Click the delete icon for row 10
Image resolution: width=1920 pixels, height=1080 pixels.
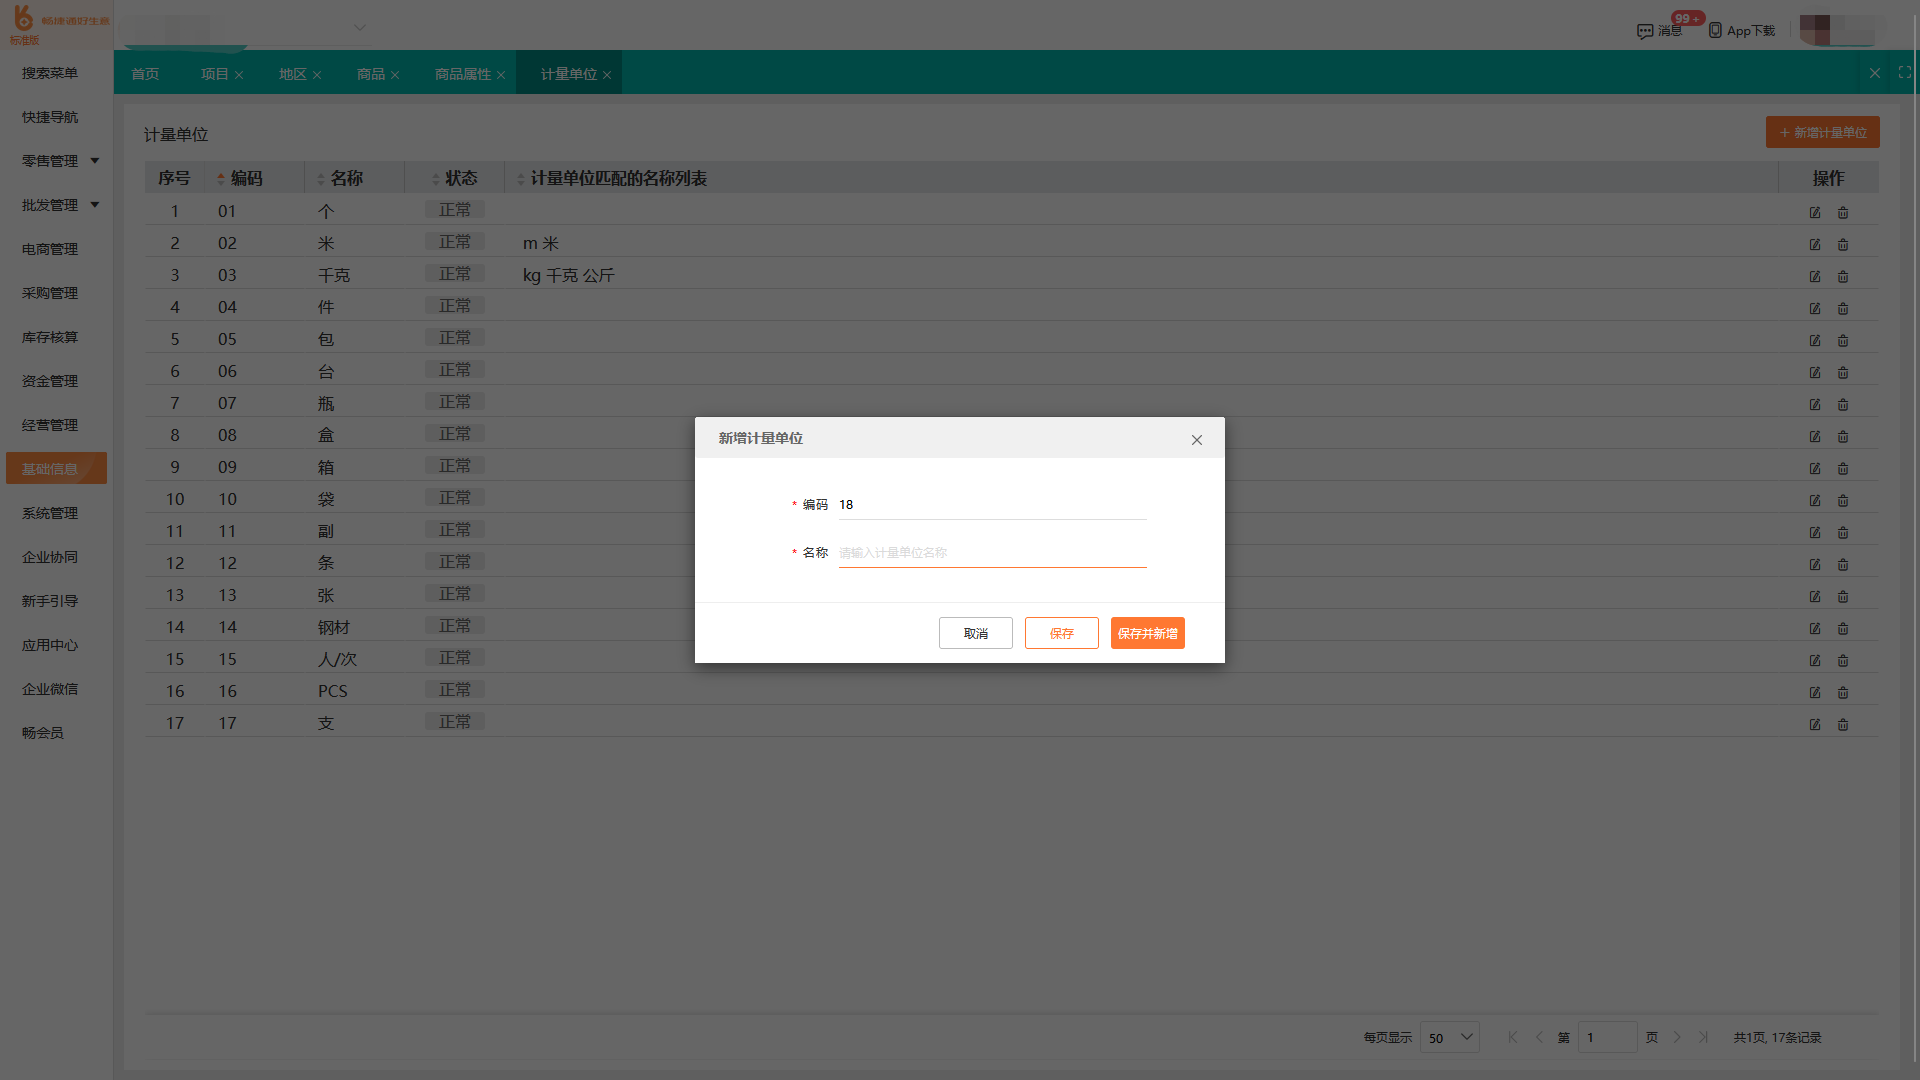pos(1844,500)
